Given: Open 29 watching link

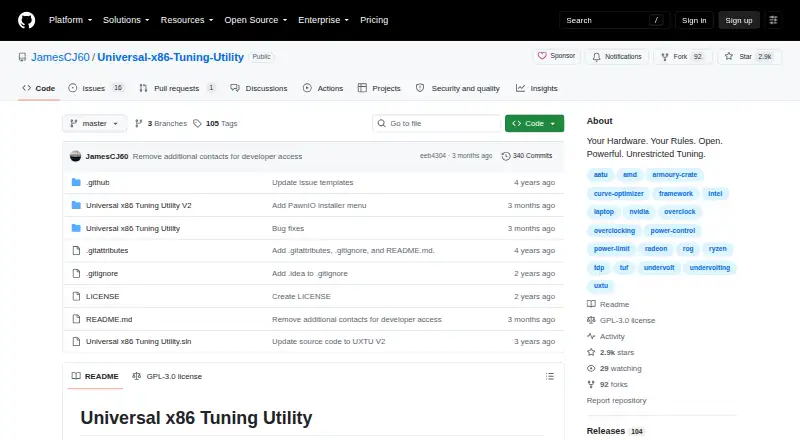Looking at the screenshot, I should pos(614,369).
